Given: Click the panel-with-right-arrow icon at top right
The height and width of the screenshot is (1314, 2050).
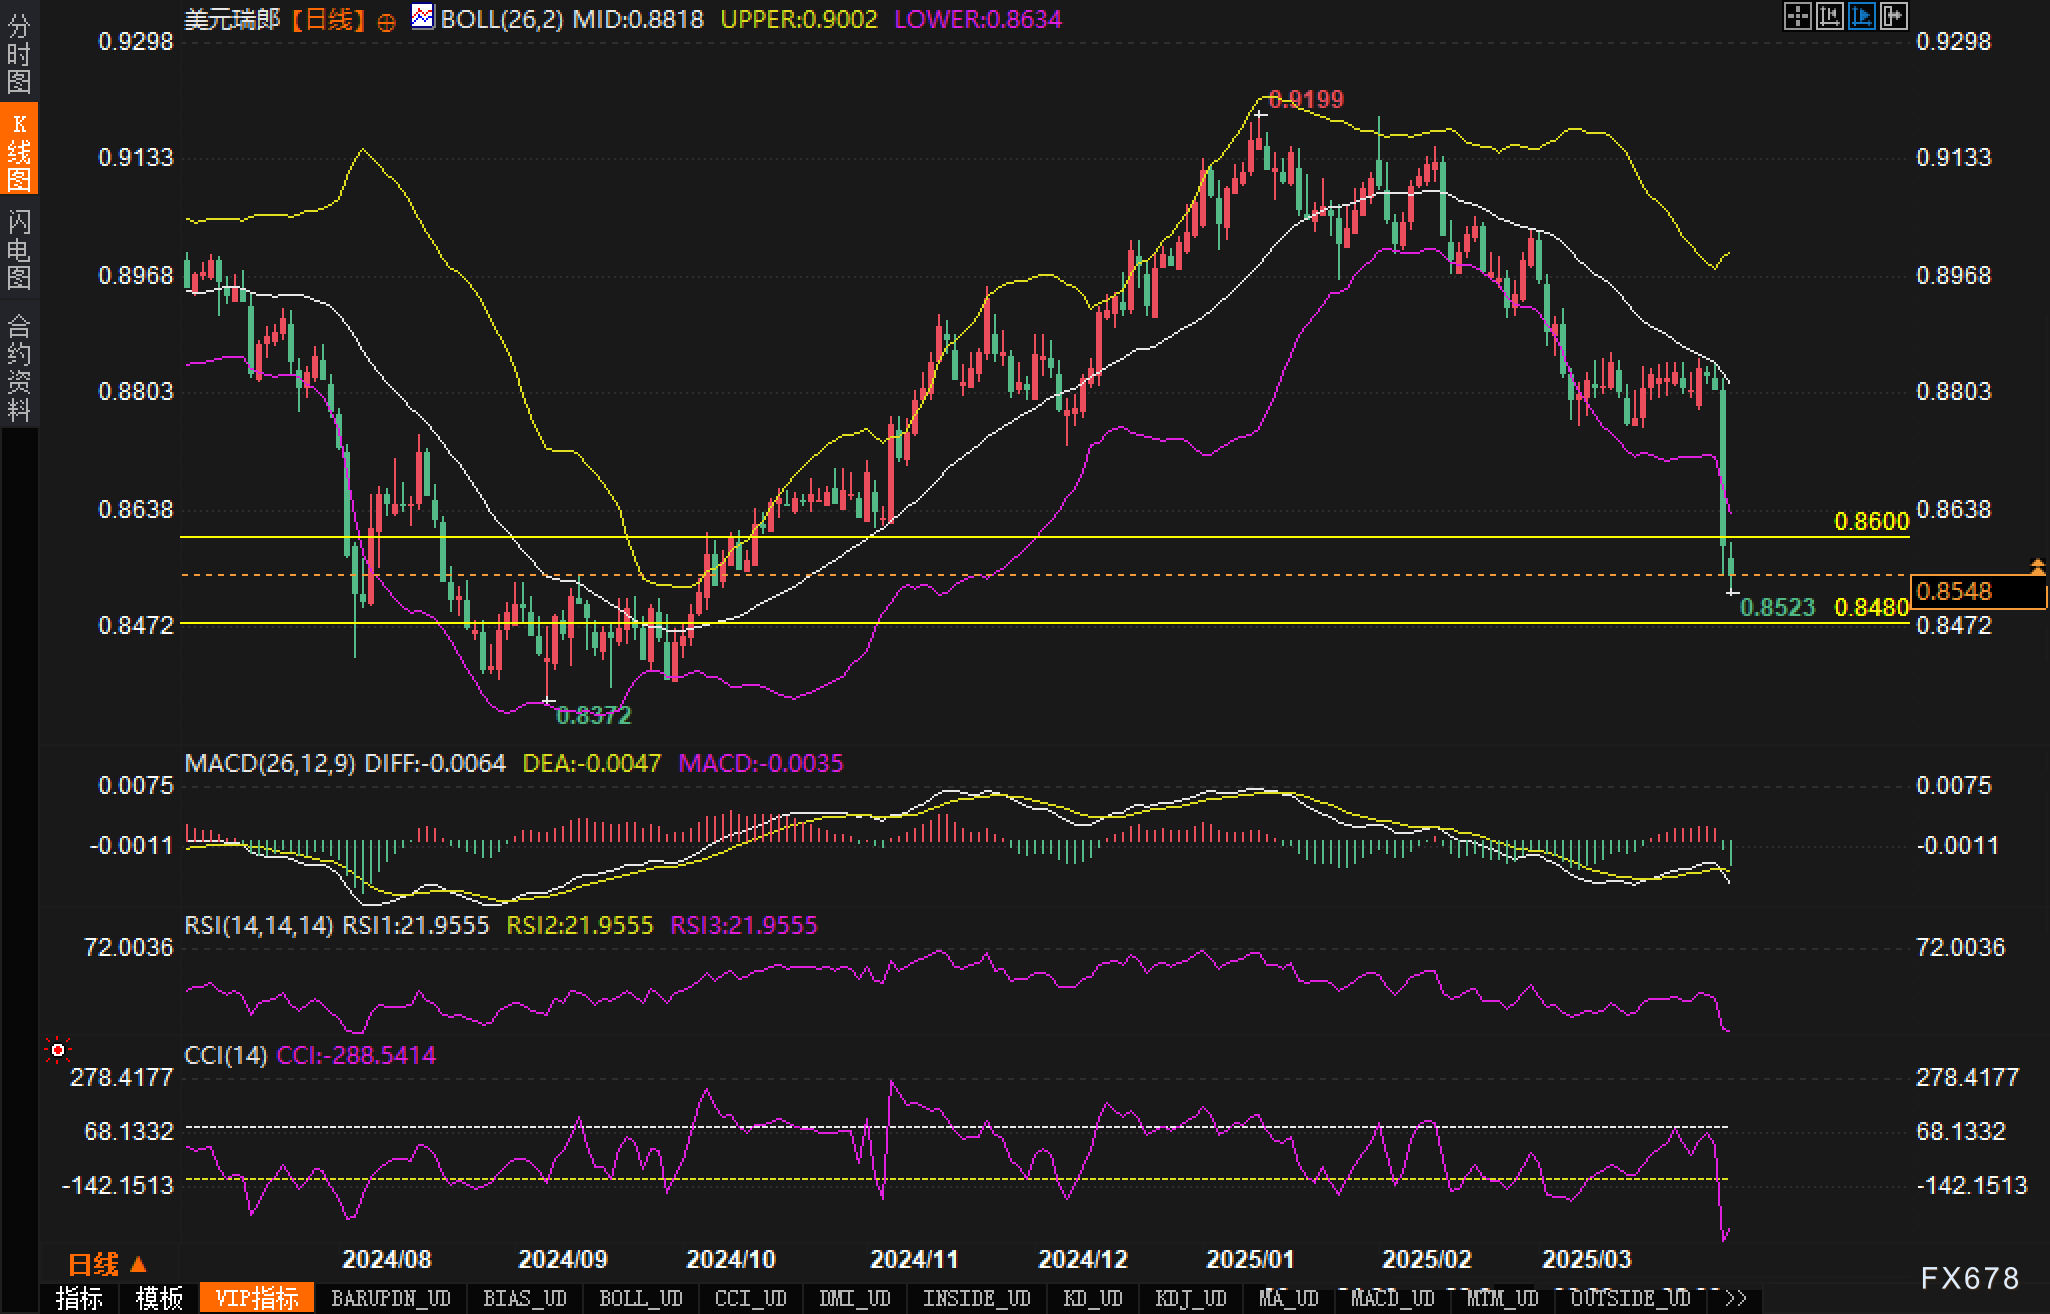Looking at the screenshot, I should pyautogui.click(x=1893, y=16).
